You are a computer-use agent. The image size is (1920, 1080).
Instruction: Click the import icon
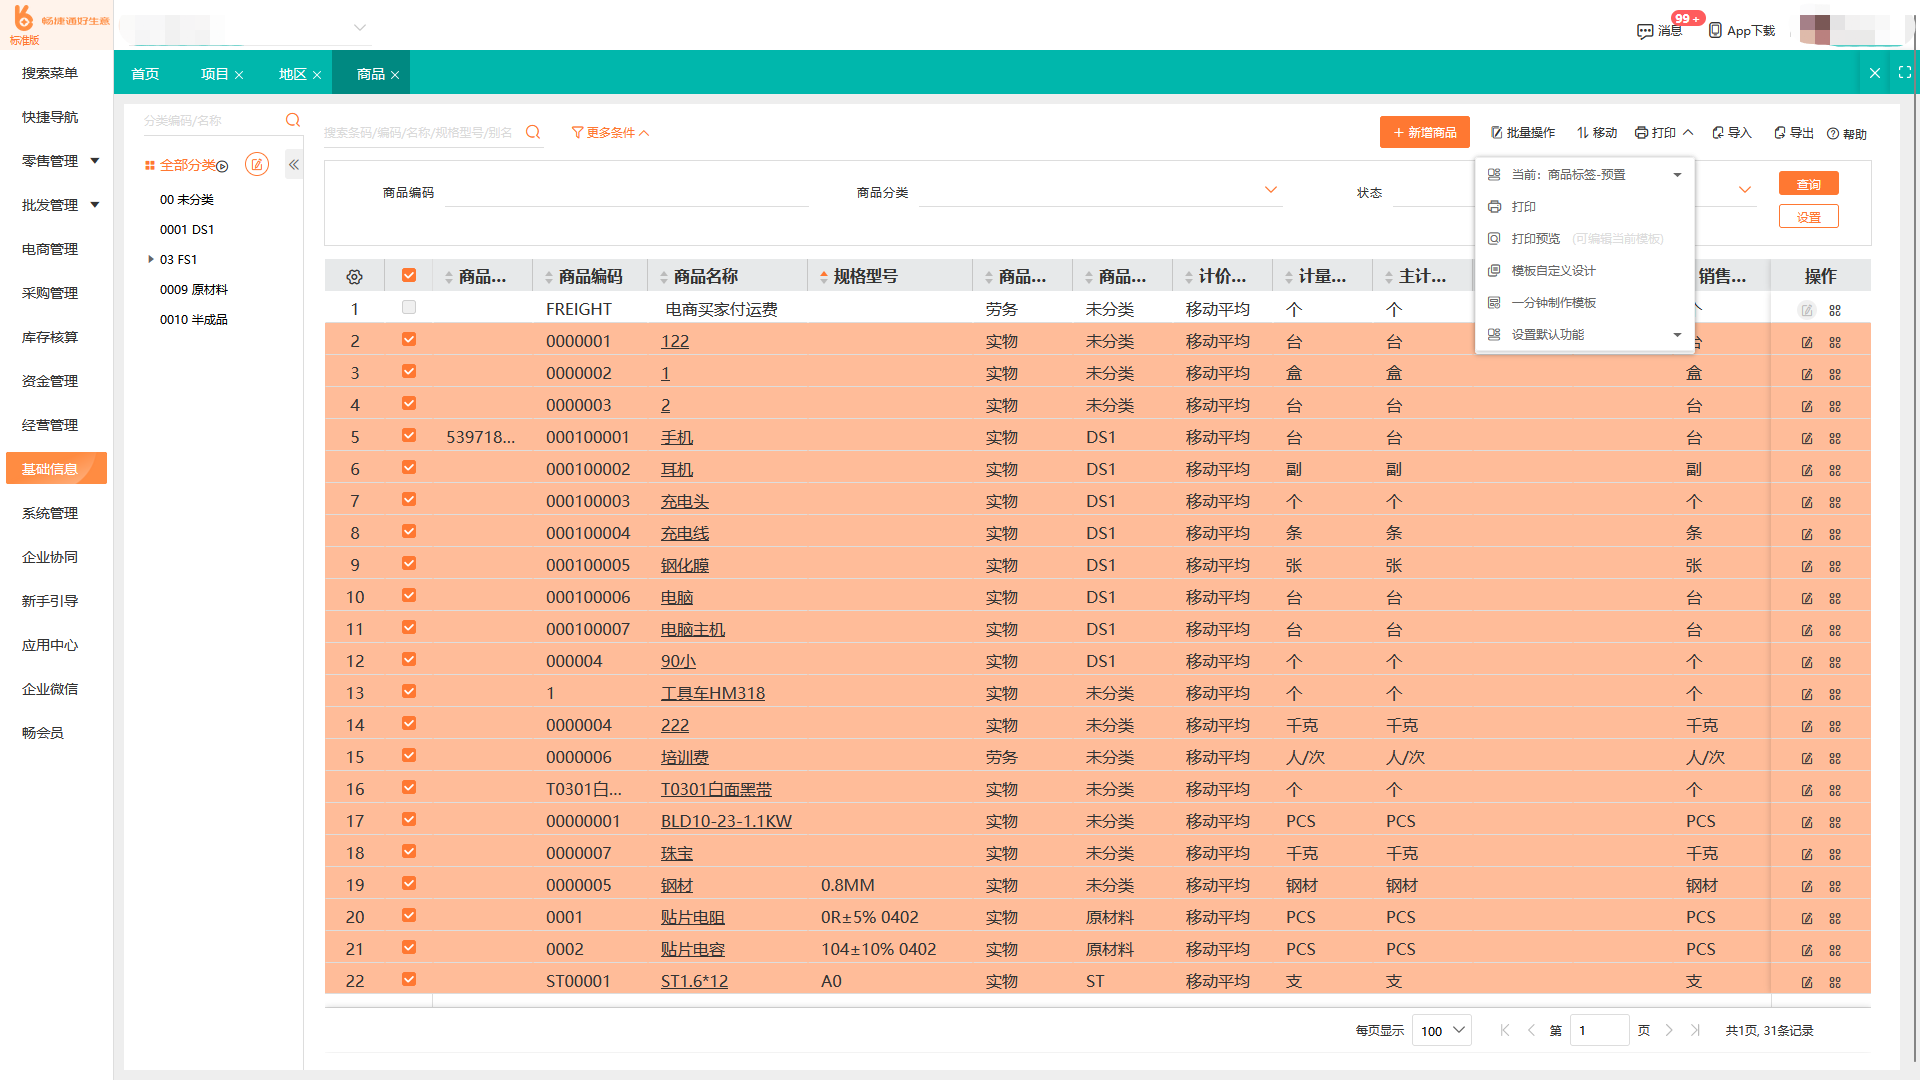pyautogui.click(x=1713, y=132)
